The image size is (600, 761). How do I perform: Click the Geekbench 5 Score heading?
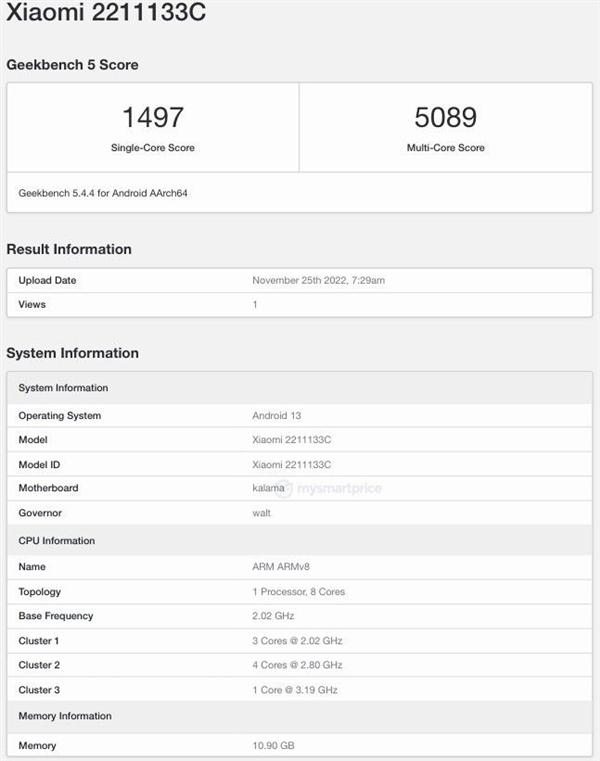click(x=72, y=65)
